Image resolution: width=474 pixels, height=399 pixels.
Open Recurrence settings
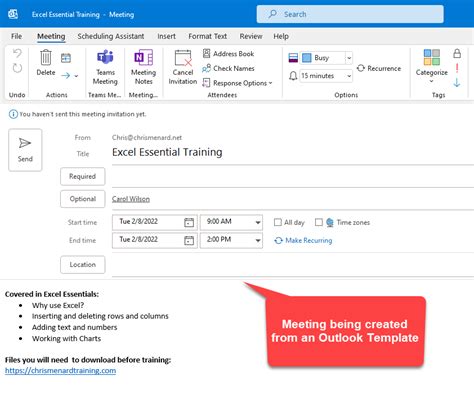379,68
